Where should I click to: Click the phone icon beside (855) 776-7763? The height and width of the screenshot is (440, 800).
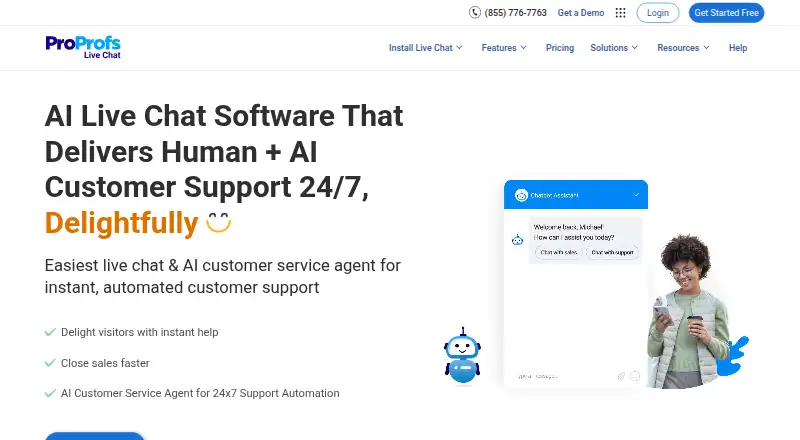click(474, 12)
